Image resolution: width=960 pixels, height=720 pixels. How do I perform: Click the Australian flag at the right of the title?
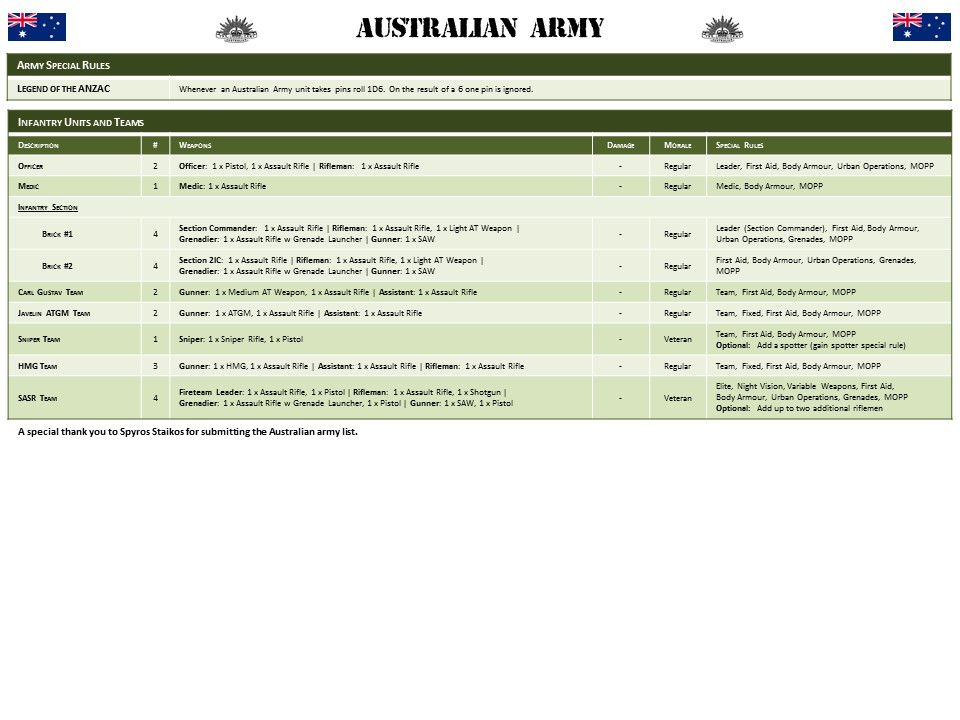tap(921, 27)
